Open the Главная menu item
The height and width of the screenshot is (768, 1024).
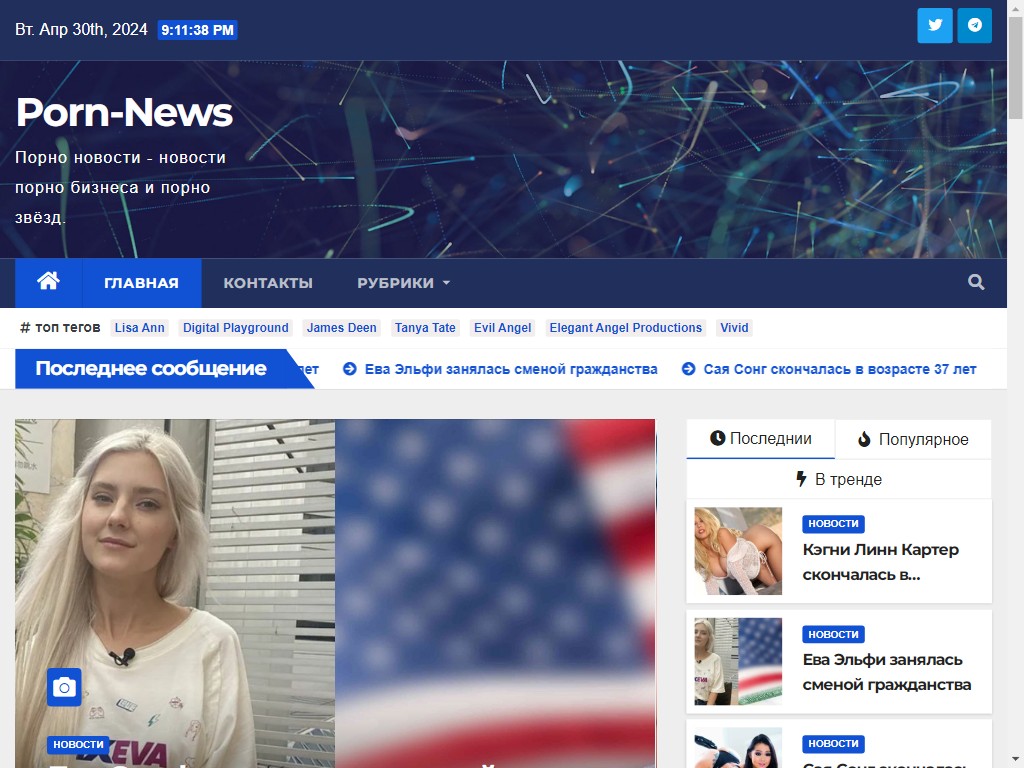(x=141, y=283)
